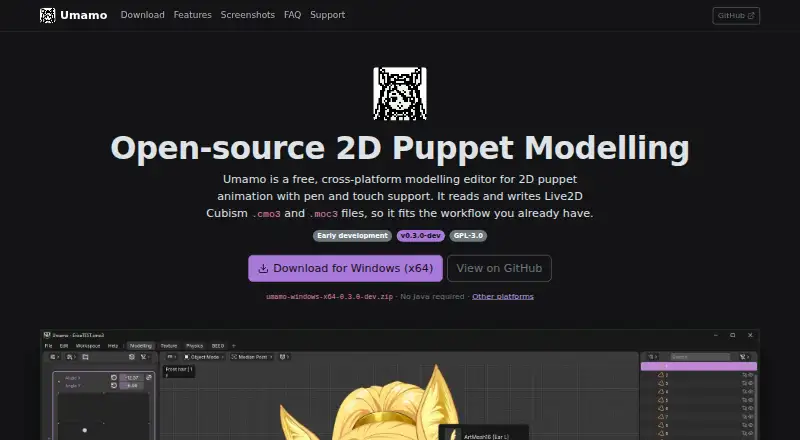Switch to the Physics workspace tab
The width and height of the screenshot is (800, 440).
pyautogui.click(x=194, y=346)
